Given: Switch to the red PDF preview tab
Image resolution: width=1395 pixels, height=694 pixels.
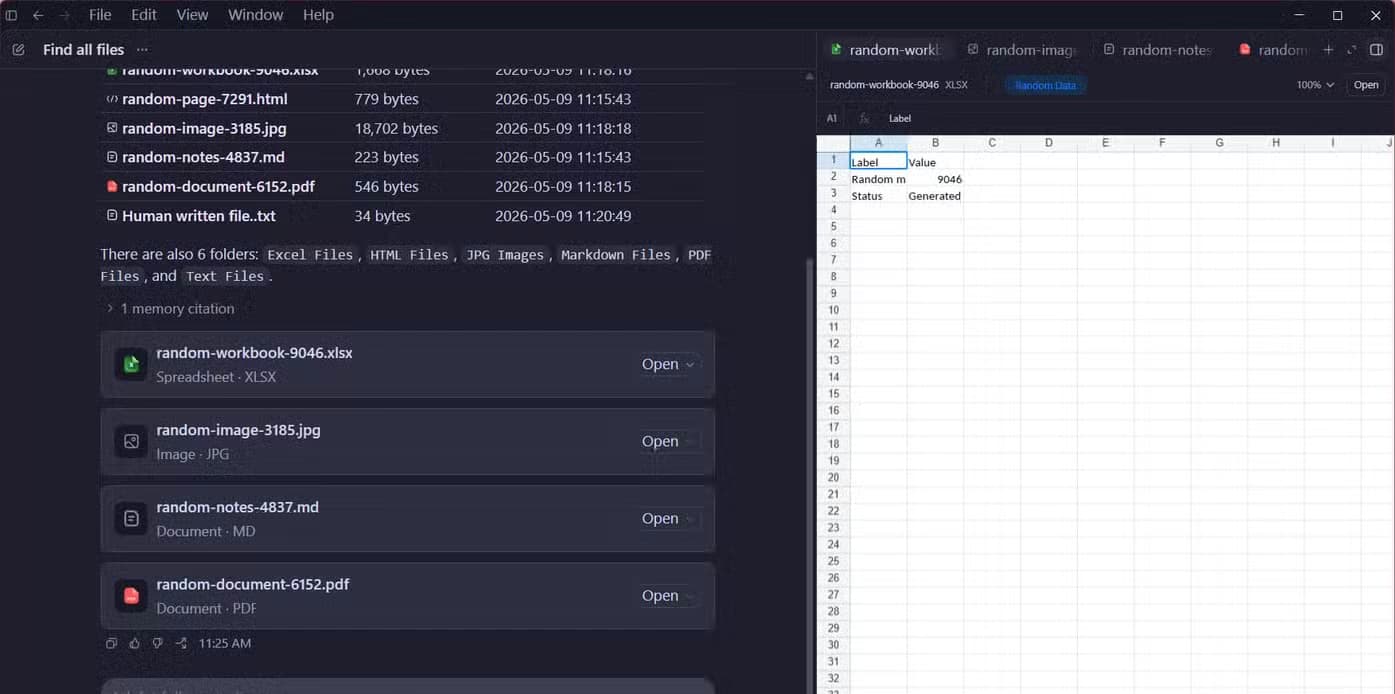Looking at the screenshot, I should (x=1272, y=50).
